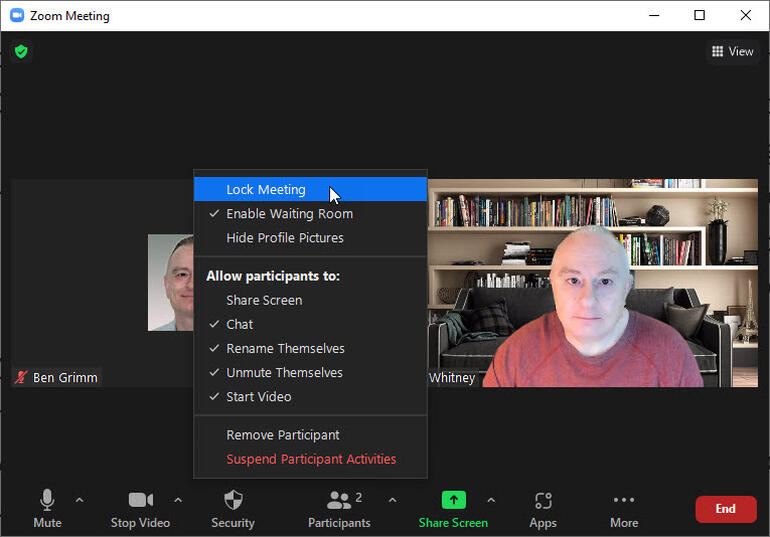Screen dimensions: 770x537
Task: Expand video options arrow beside Stop Video
Action: point(178,500)
